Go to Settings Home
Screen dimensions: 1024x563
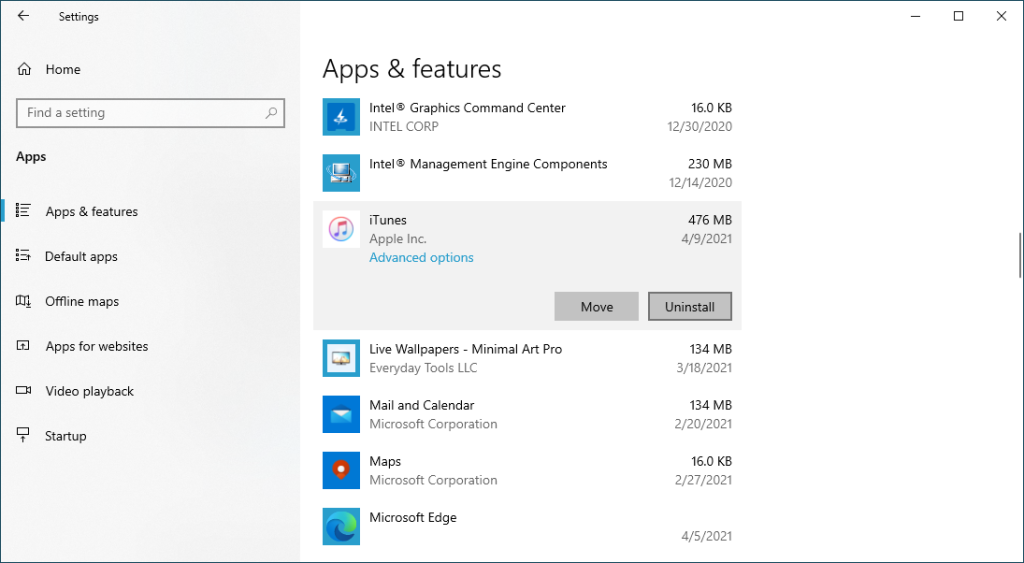click(x=63, y=69)
